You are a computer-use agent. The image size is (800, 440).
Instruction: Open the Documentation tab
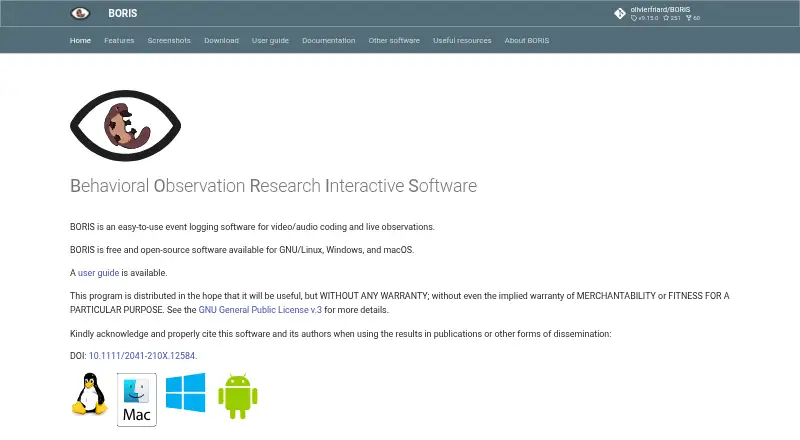point(329,40)
